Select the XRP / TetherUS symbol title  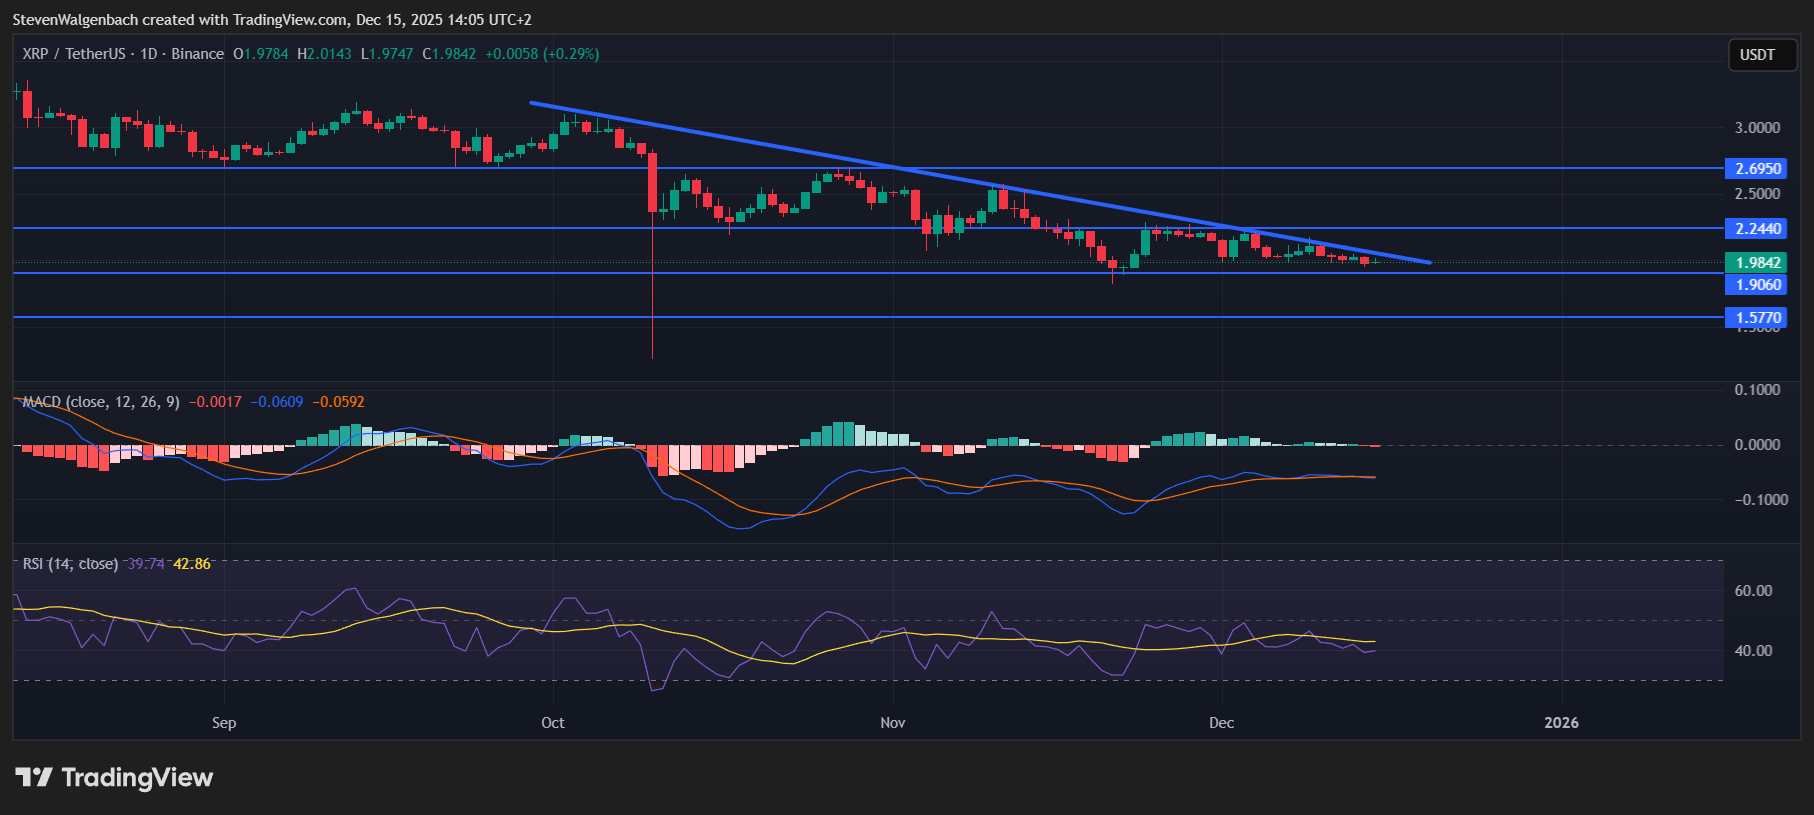pyautogui.click(x=74, y=54)
